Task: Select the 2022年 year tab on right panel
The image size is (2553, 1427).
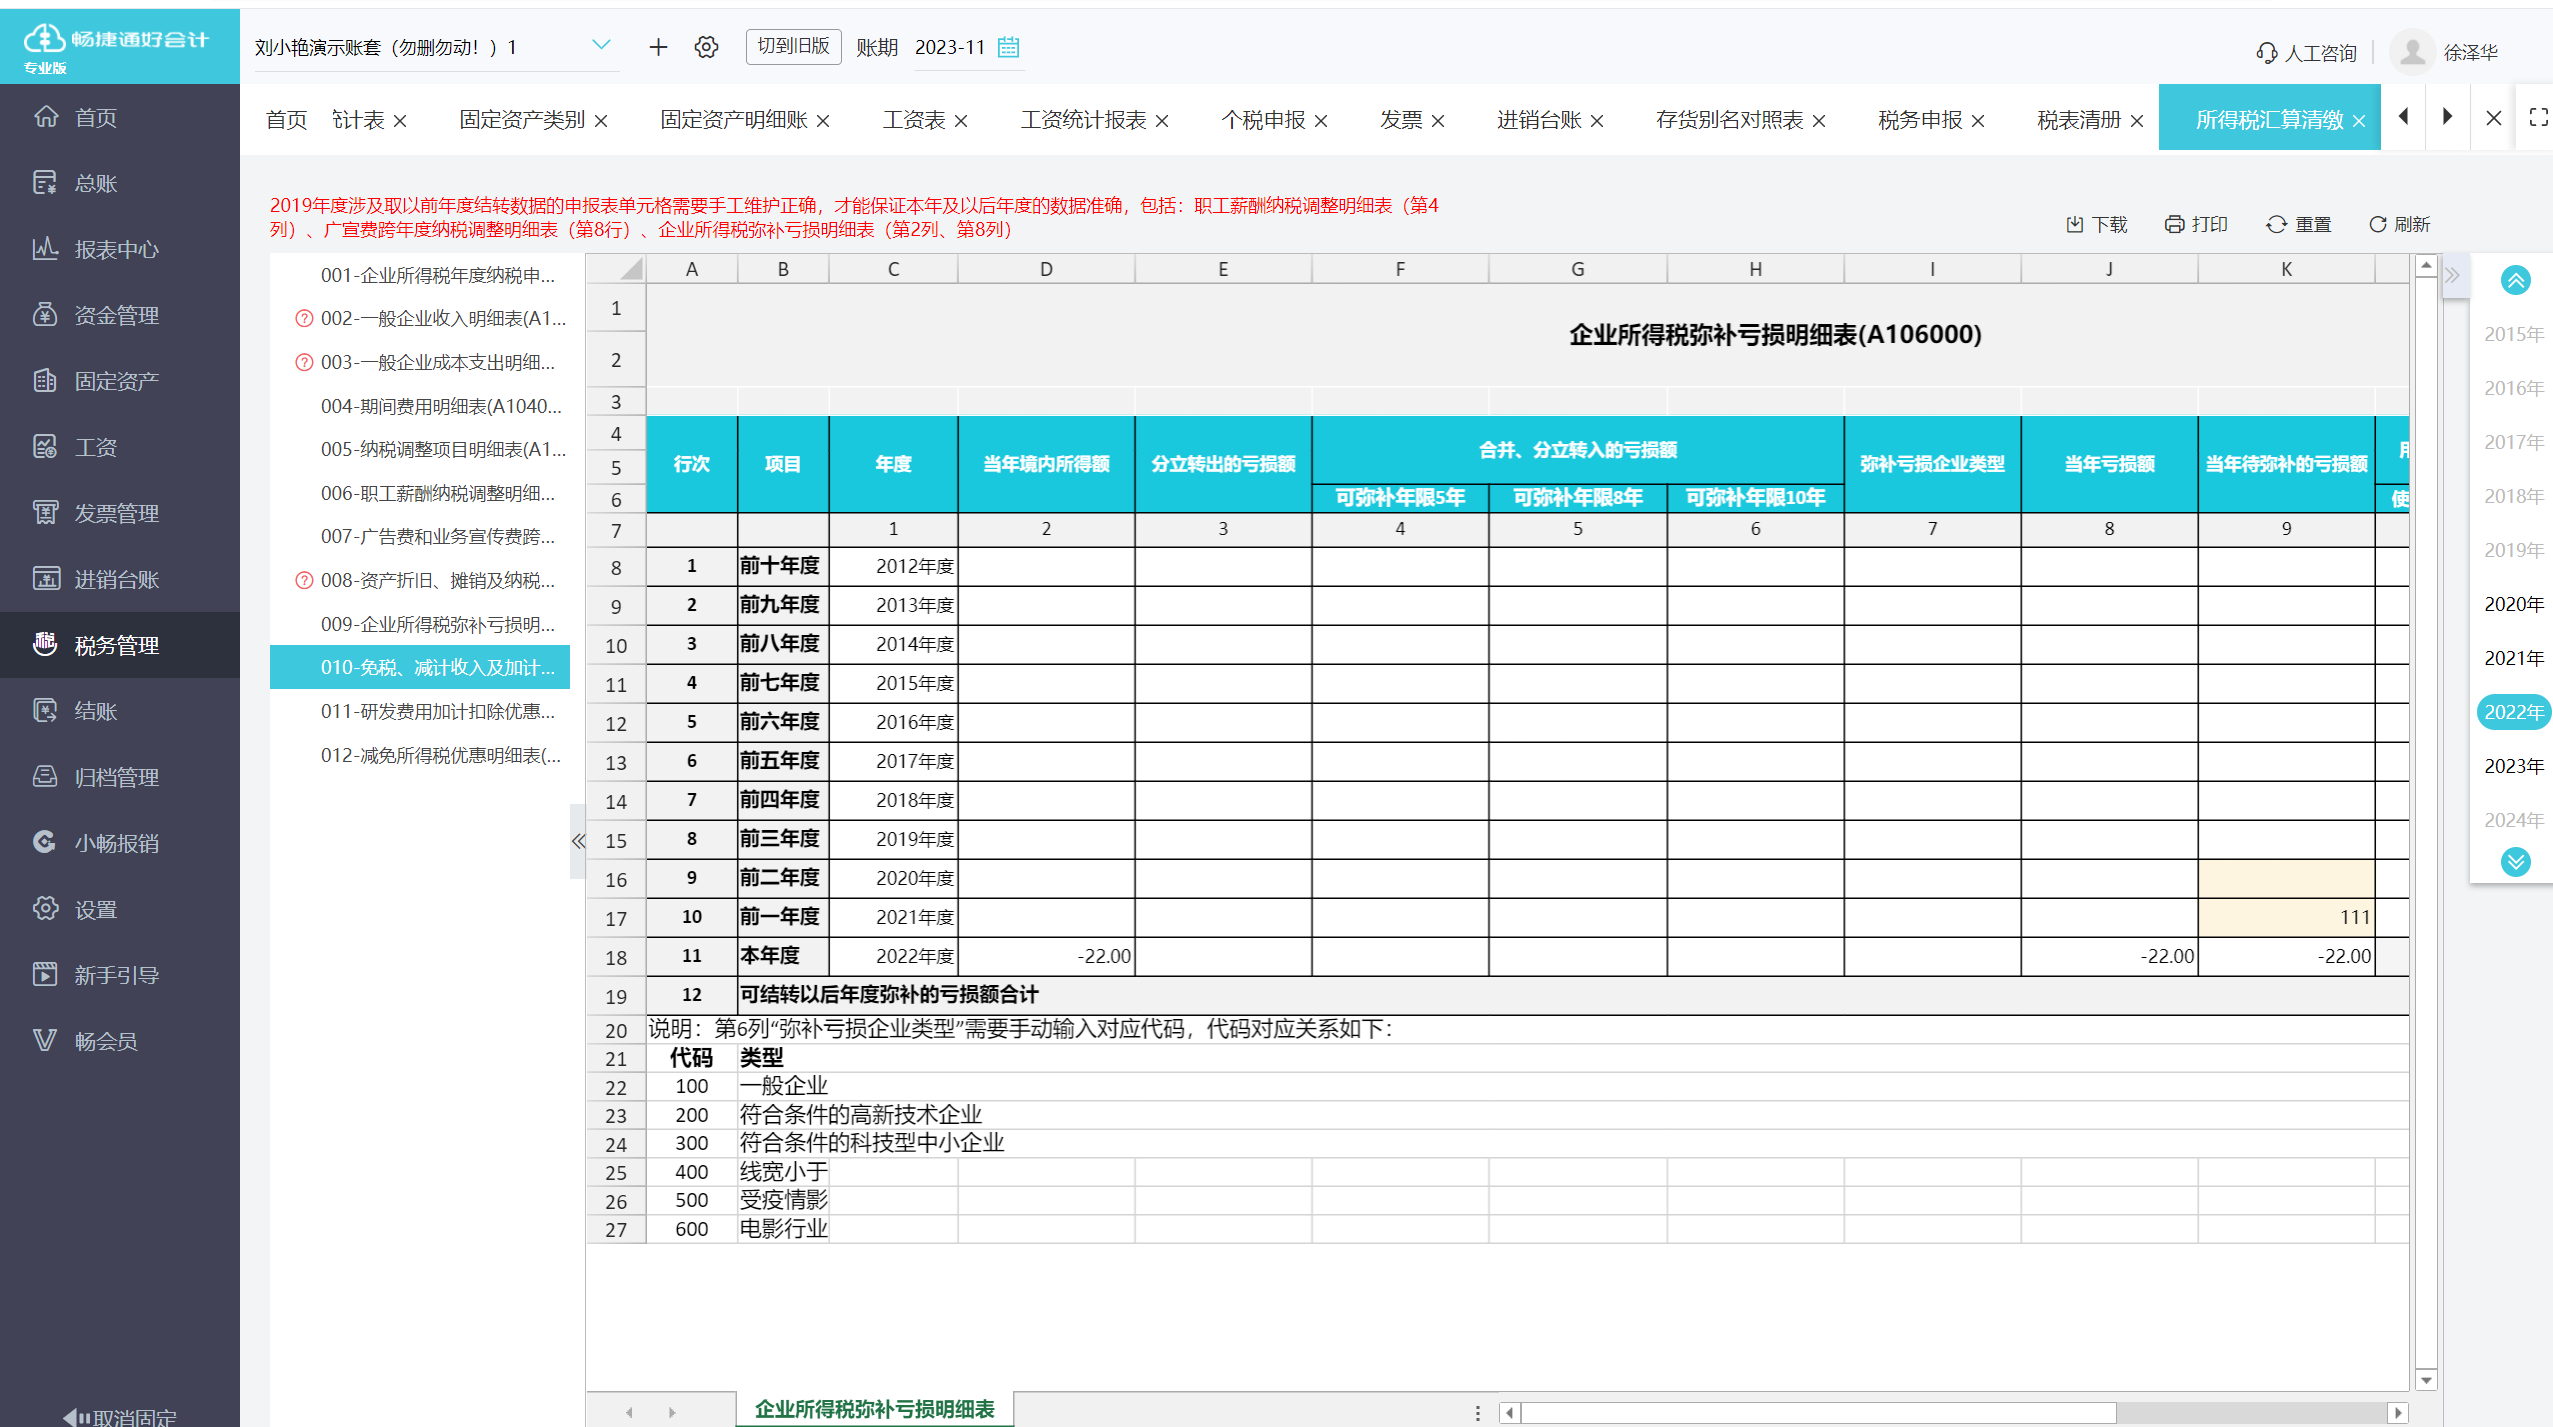Action: [2513, 710]
